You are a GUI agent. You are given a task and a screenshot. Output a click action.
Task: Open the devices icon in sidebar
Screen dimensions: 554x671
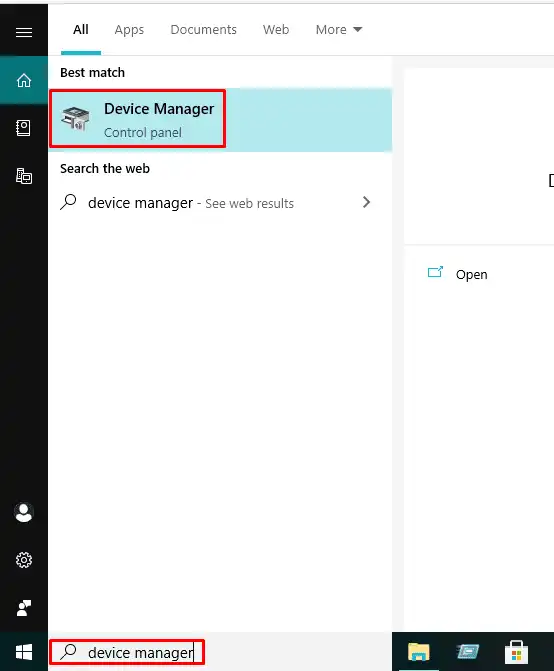pos(24,176)
